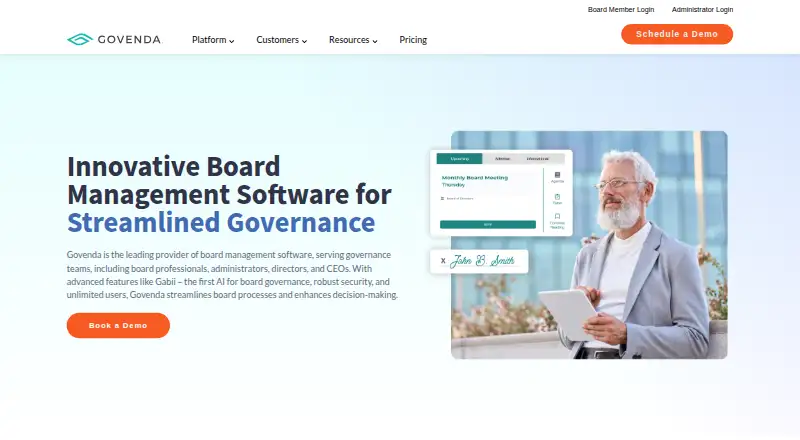Click the Monthly Board Meeting title
800x440 pixels.
[474, 178]
